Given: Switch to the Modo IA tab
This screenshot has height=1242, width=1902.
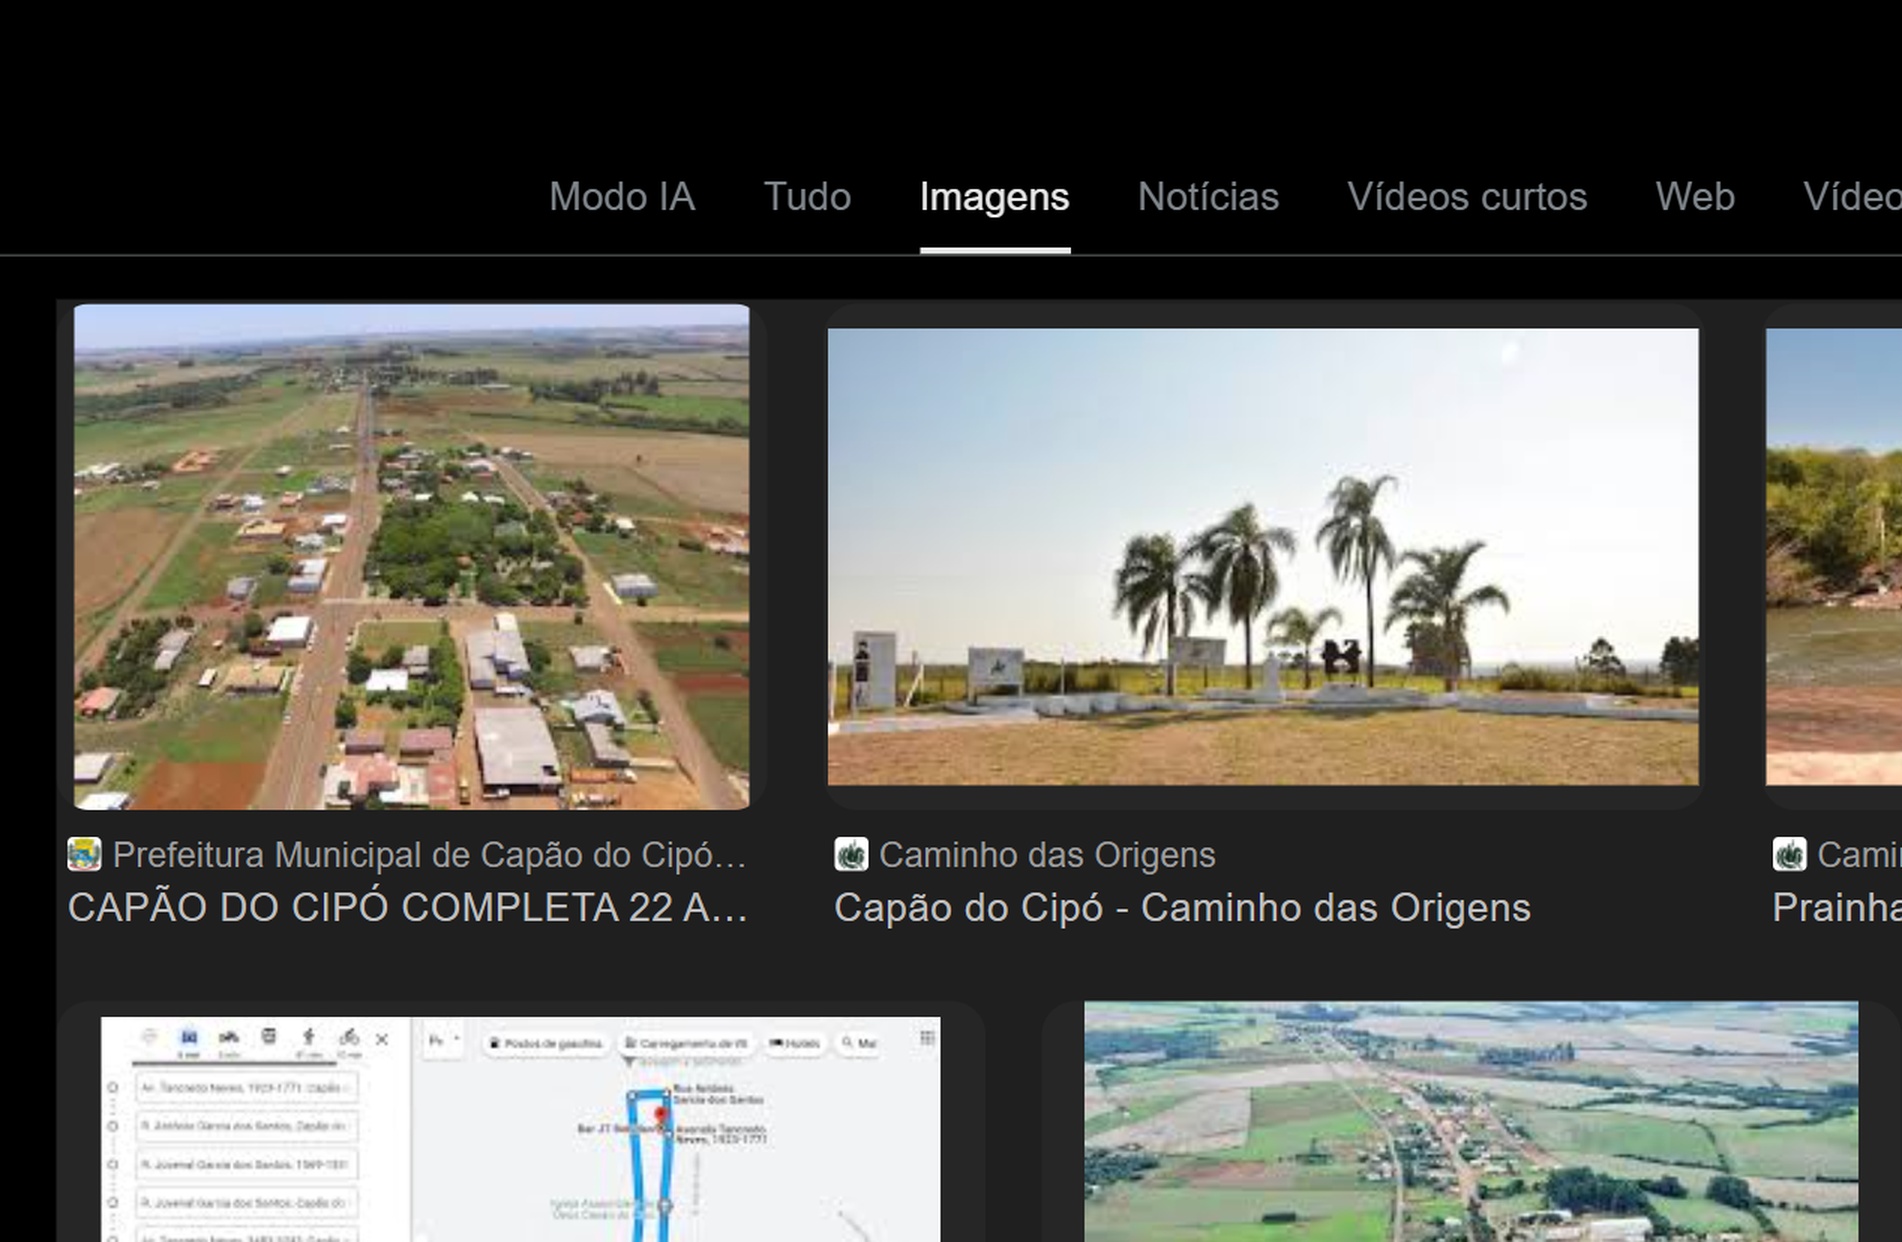Looking at the screenshot, I should click(621, 197).
